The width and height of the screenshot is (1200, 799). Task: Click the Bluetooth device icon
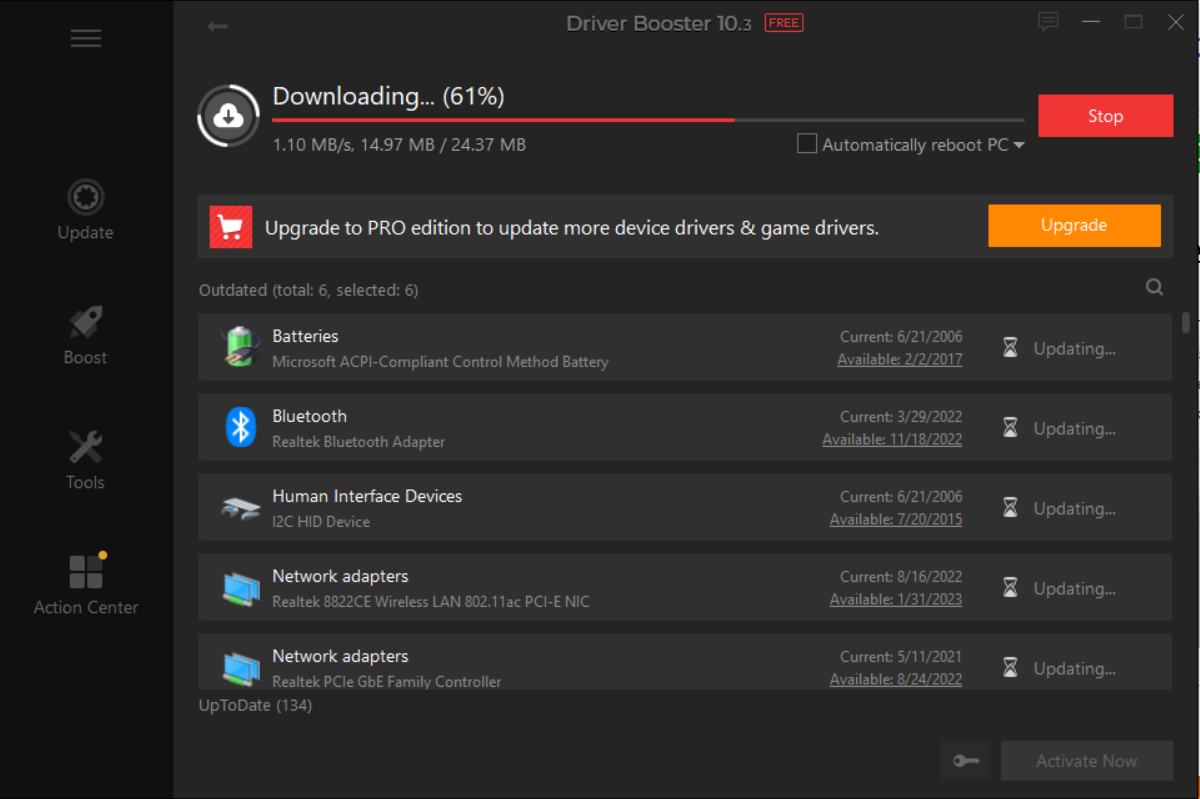[x=240, y=427]
